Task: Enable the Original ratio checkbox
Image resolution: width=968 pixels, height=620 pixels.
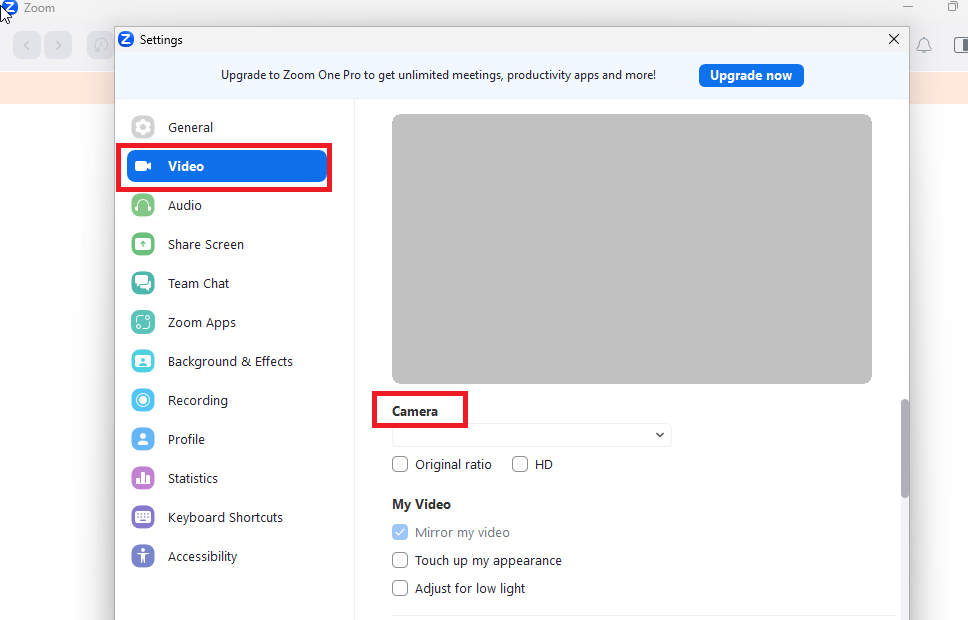Action: 400,464
